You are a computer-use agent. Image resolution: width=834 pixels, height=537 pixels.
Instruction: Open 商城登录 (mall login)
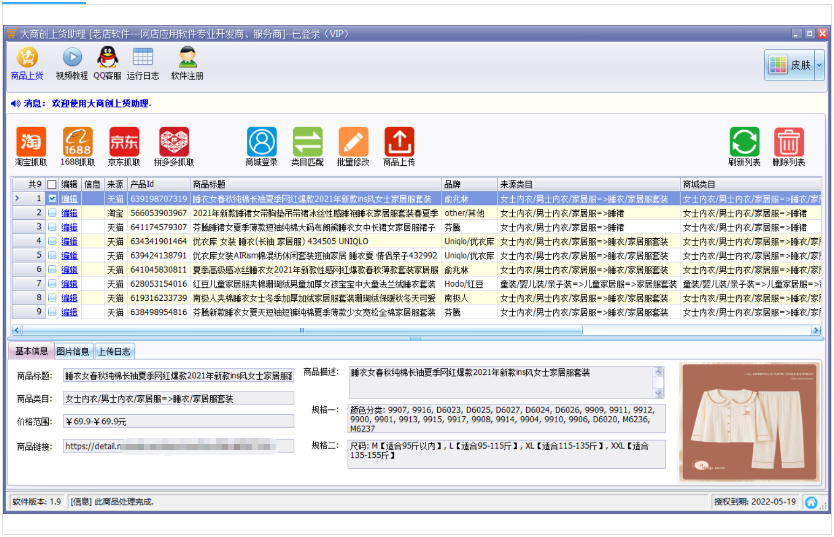click(261, 142)
